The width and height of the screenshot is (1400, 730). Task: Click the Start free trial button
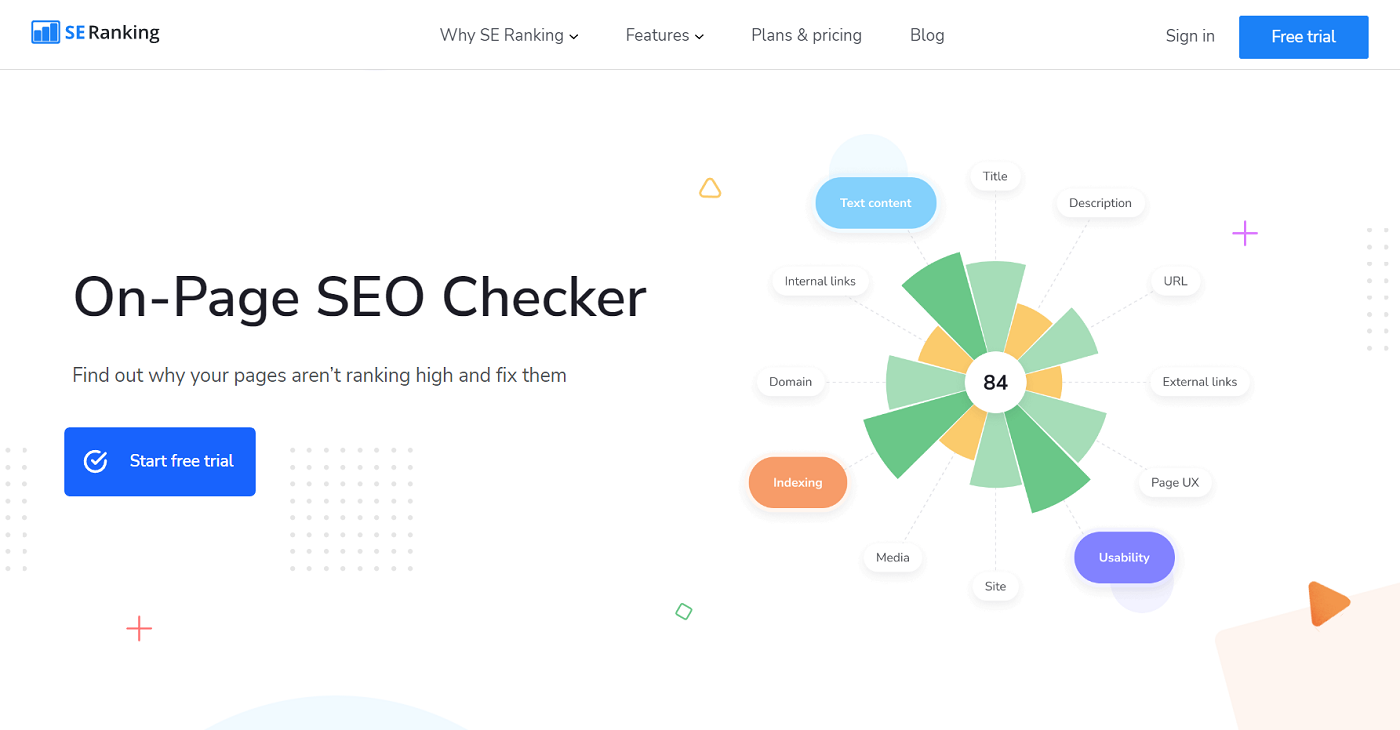tap(159, 461)
